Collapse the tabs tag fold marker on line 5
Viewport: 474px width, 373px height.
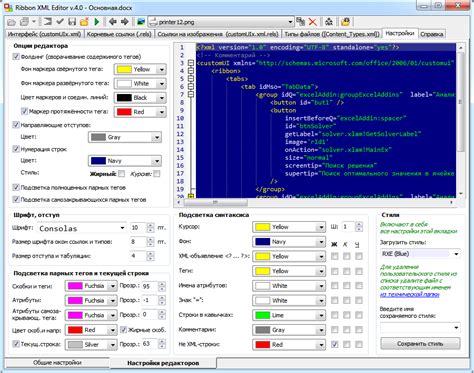(x=191, y=79)
